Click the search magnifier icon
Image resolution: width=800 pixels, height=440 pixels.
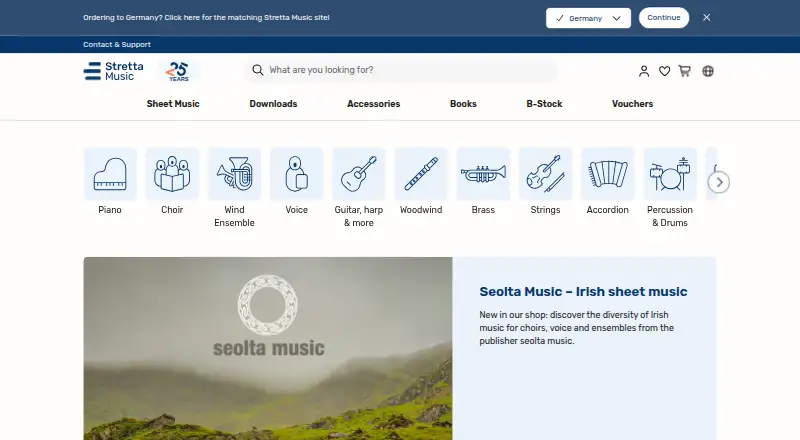click(x=258, y=70)
